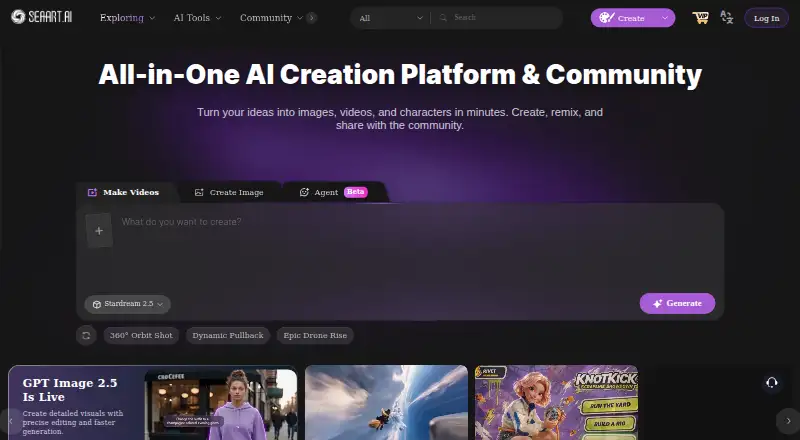Click the search magnifier icon

coord(443,18)
